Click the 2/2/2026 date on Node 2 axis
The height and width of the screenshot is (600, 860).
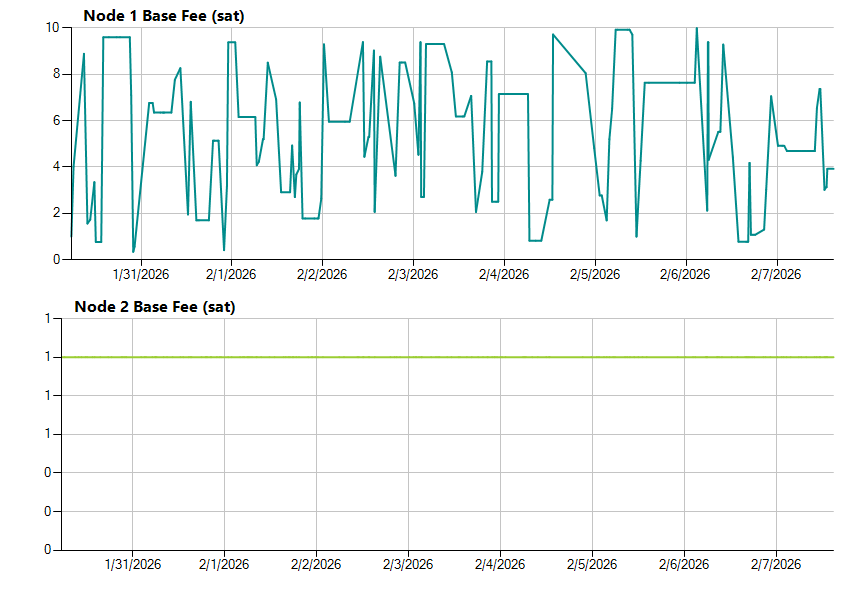pos(316,565)
